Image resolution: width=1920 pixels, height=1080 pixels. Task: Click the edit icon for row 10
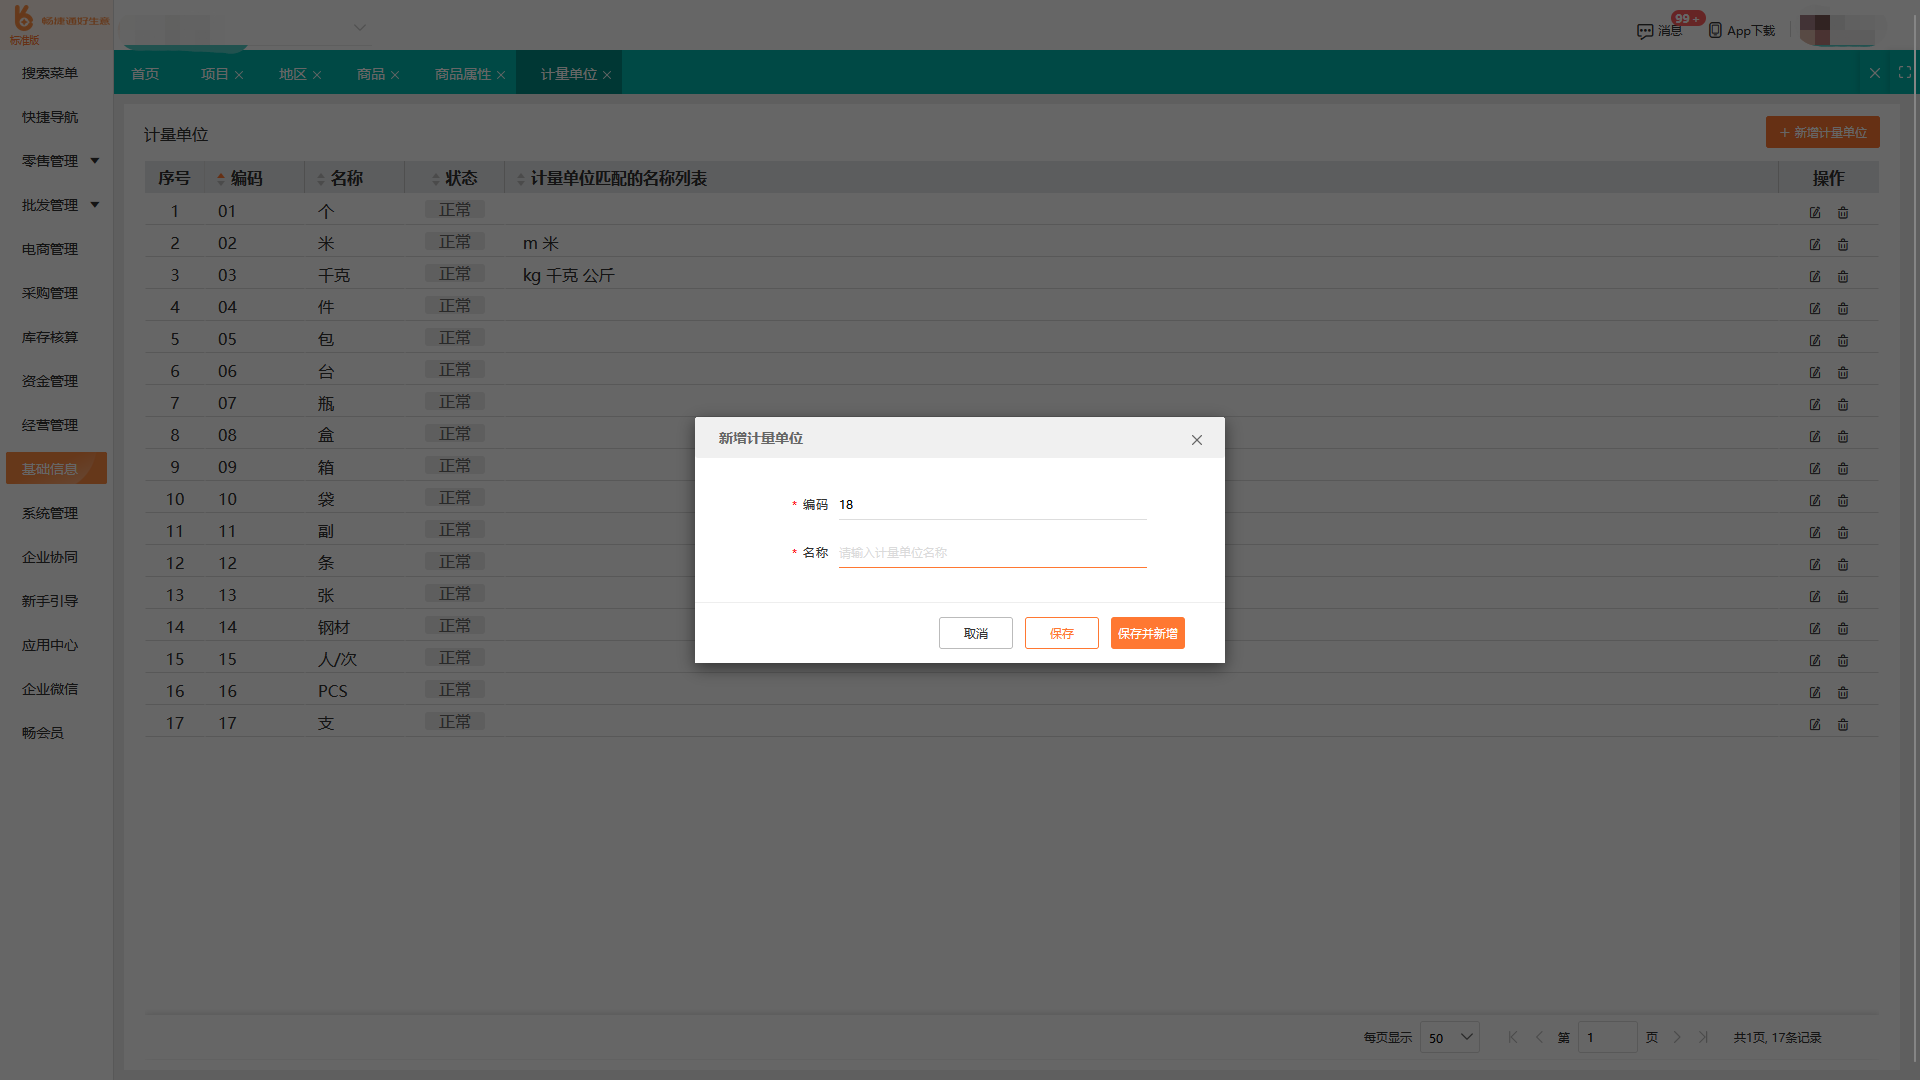[1815, 500]
